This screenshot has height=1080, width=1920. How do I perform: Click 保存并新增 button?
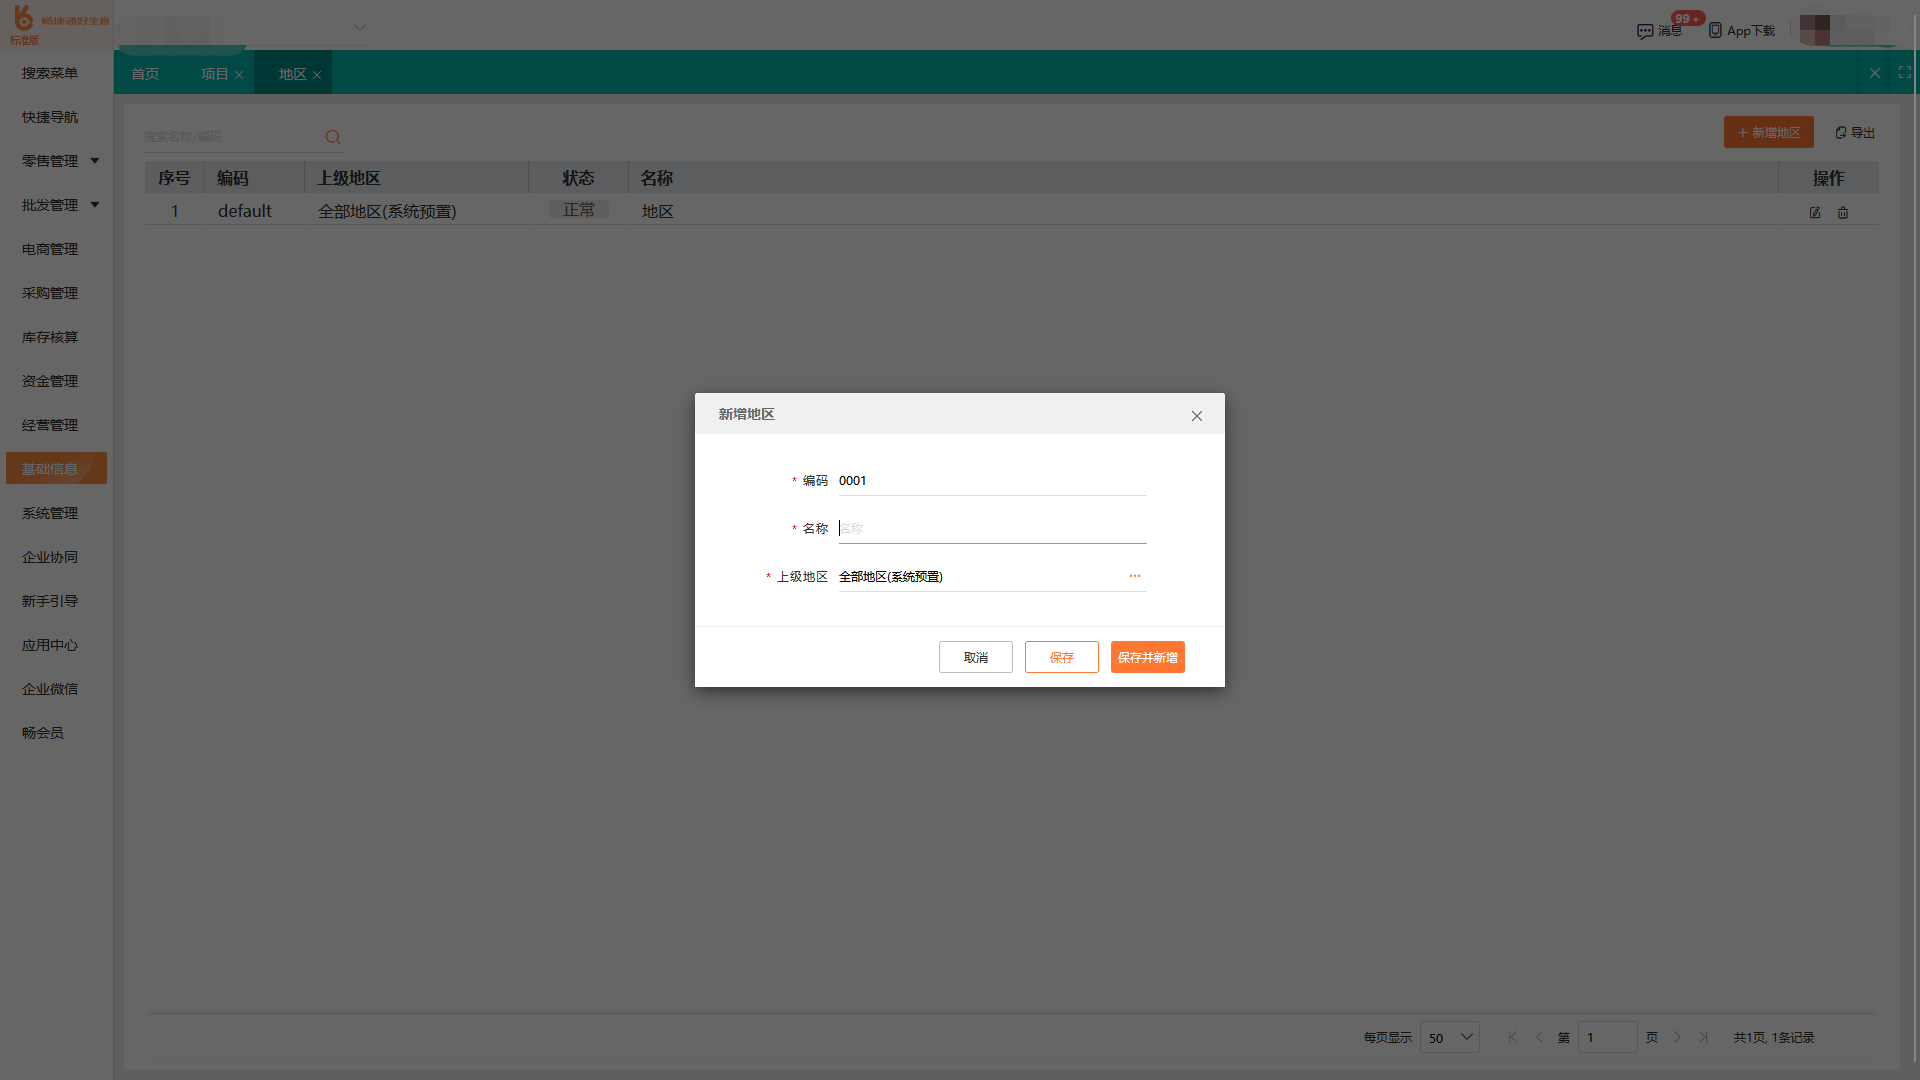(1147, 657)
